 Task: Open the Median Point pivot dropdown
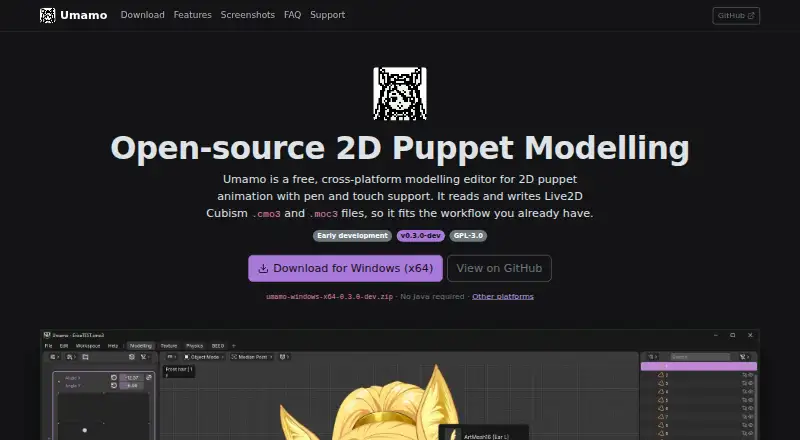pos(252,357)
